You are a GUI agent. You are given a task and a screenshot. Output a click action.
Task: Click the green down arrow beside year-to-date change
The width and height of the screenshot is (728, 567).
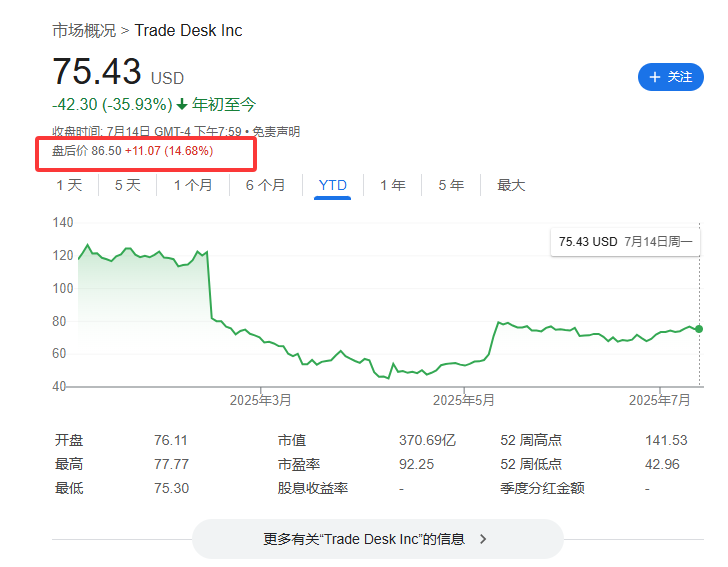182,104
